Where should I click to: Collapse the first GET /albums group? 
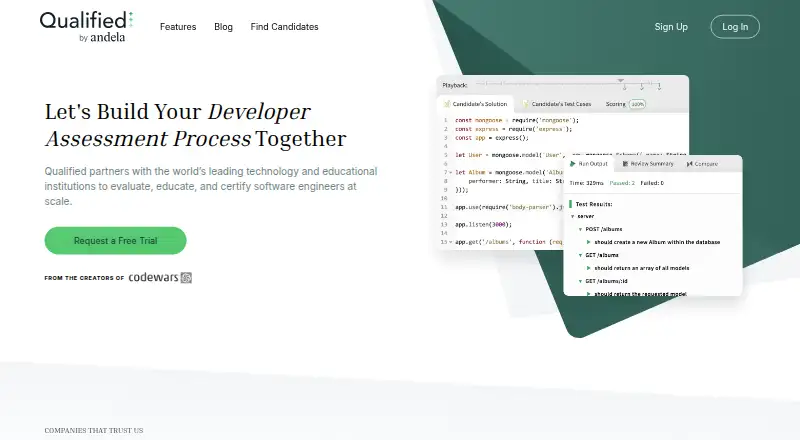[580, 255]
